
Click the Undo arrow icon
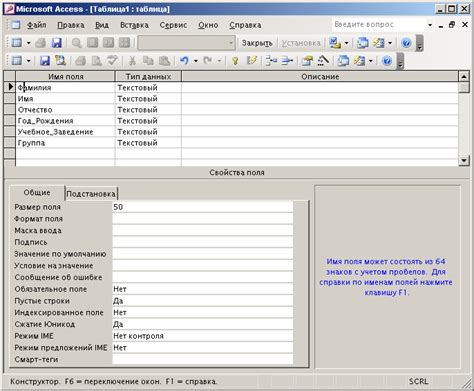coord(184,61)
